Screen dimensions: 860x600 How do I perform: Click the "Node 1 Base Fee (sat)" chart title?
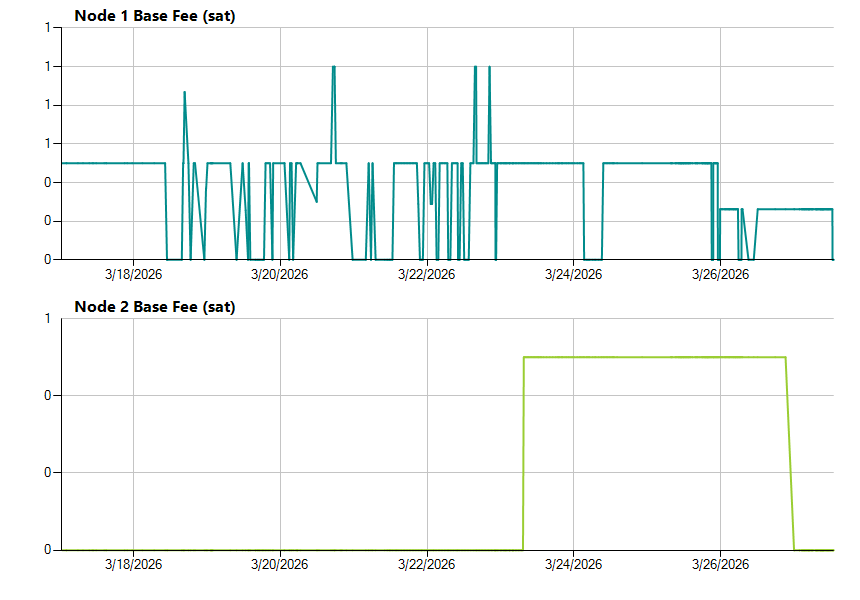[155, 15]
